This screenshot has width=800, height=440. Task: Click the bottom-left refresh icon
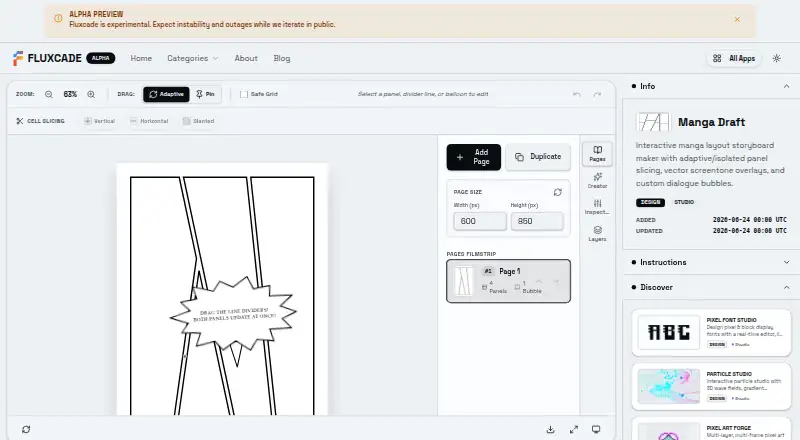[x=26, y=429]
